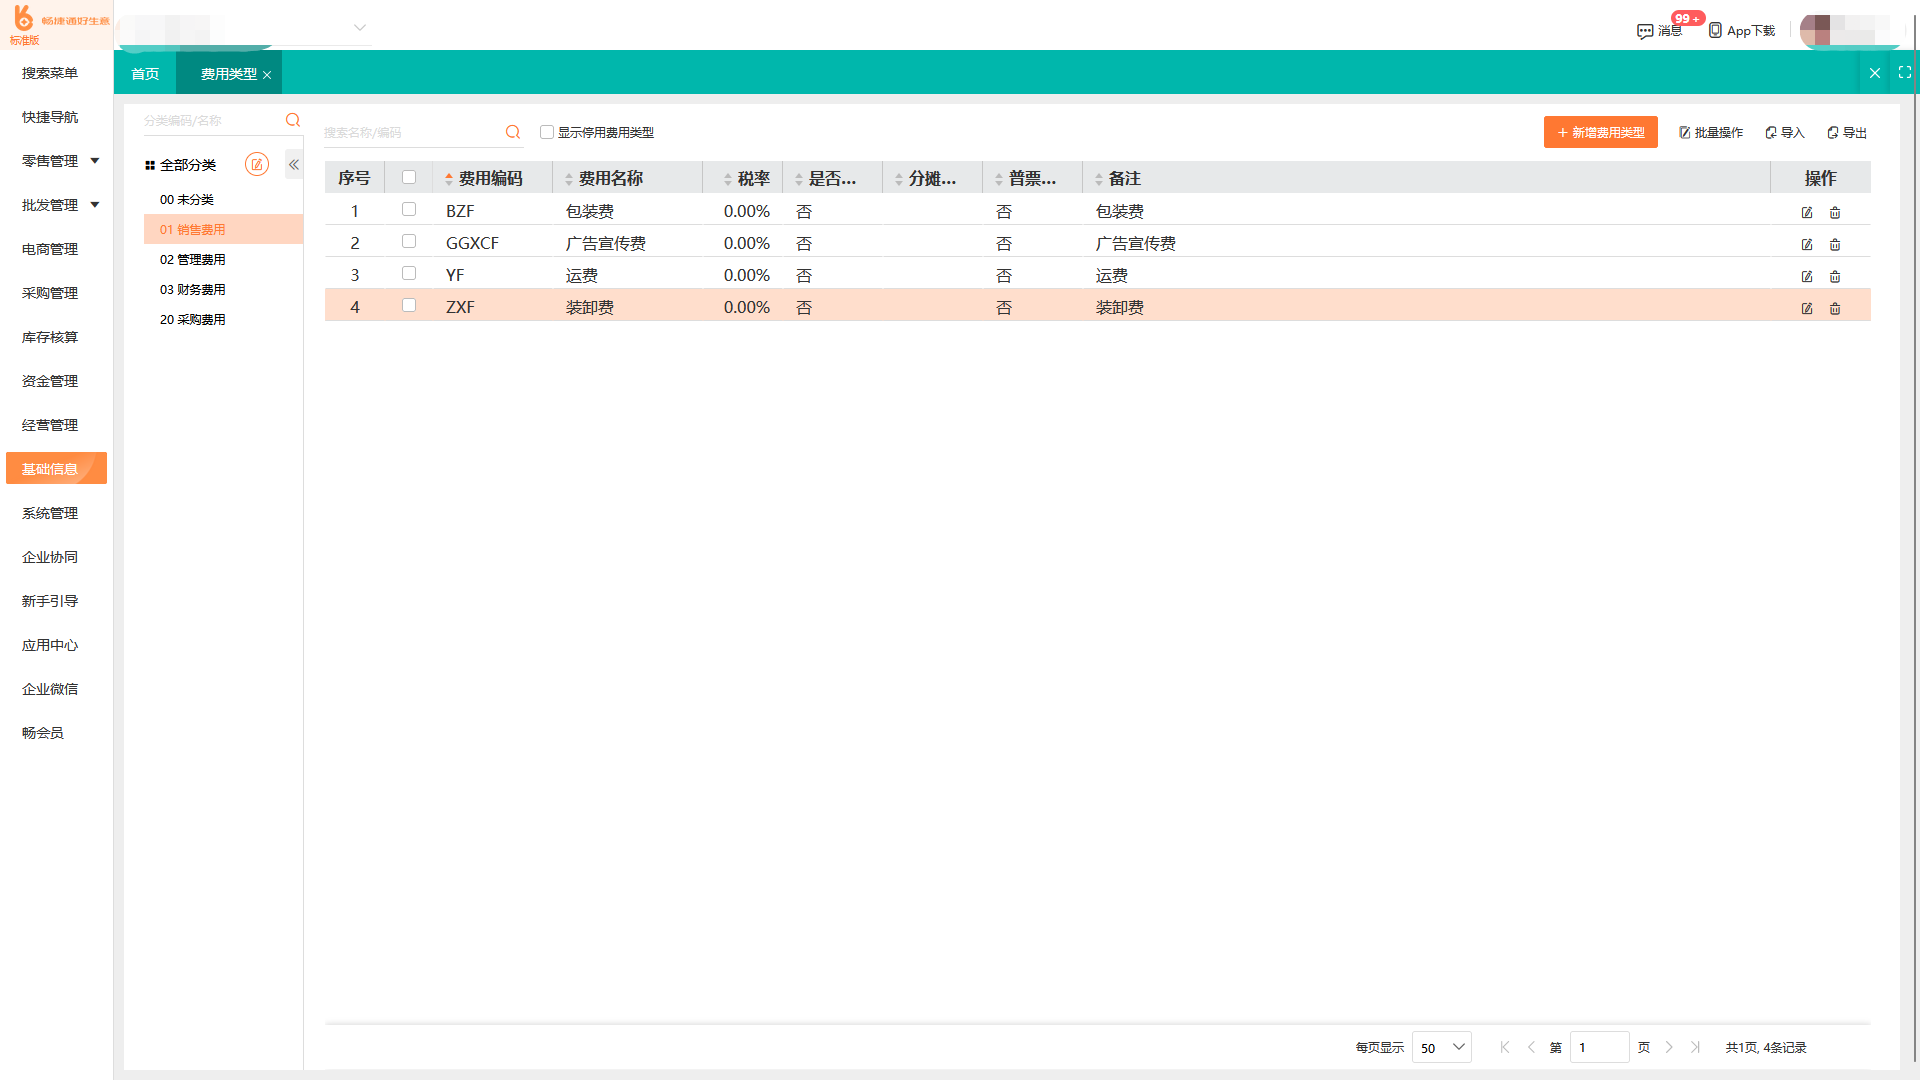Click 批量操作 button
The height and width of the screenshot is (1080, 1920).
1709,131
